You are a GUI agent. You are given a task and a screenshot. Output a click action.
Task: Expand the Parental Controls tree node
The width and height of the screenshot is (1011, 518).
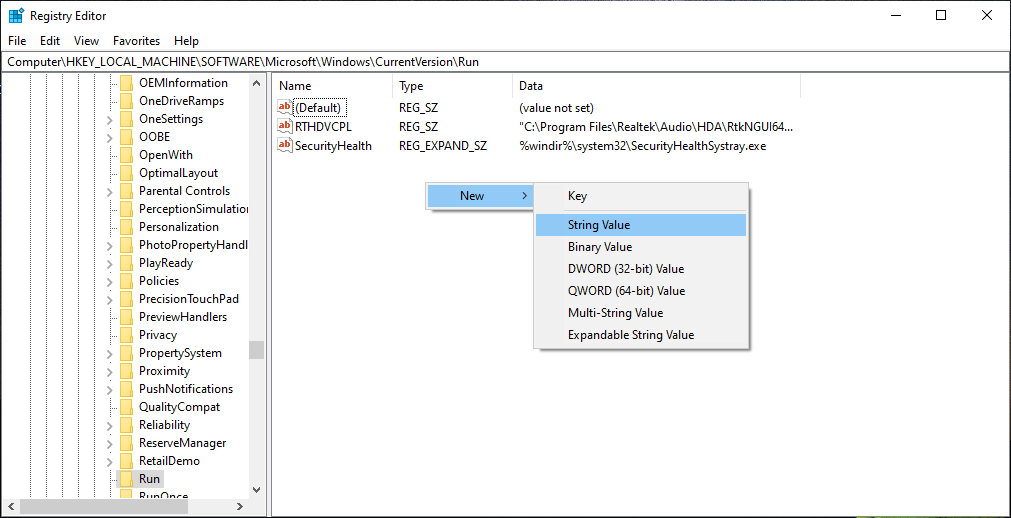pyautogui.click(x=110, y=192)
